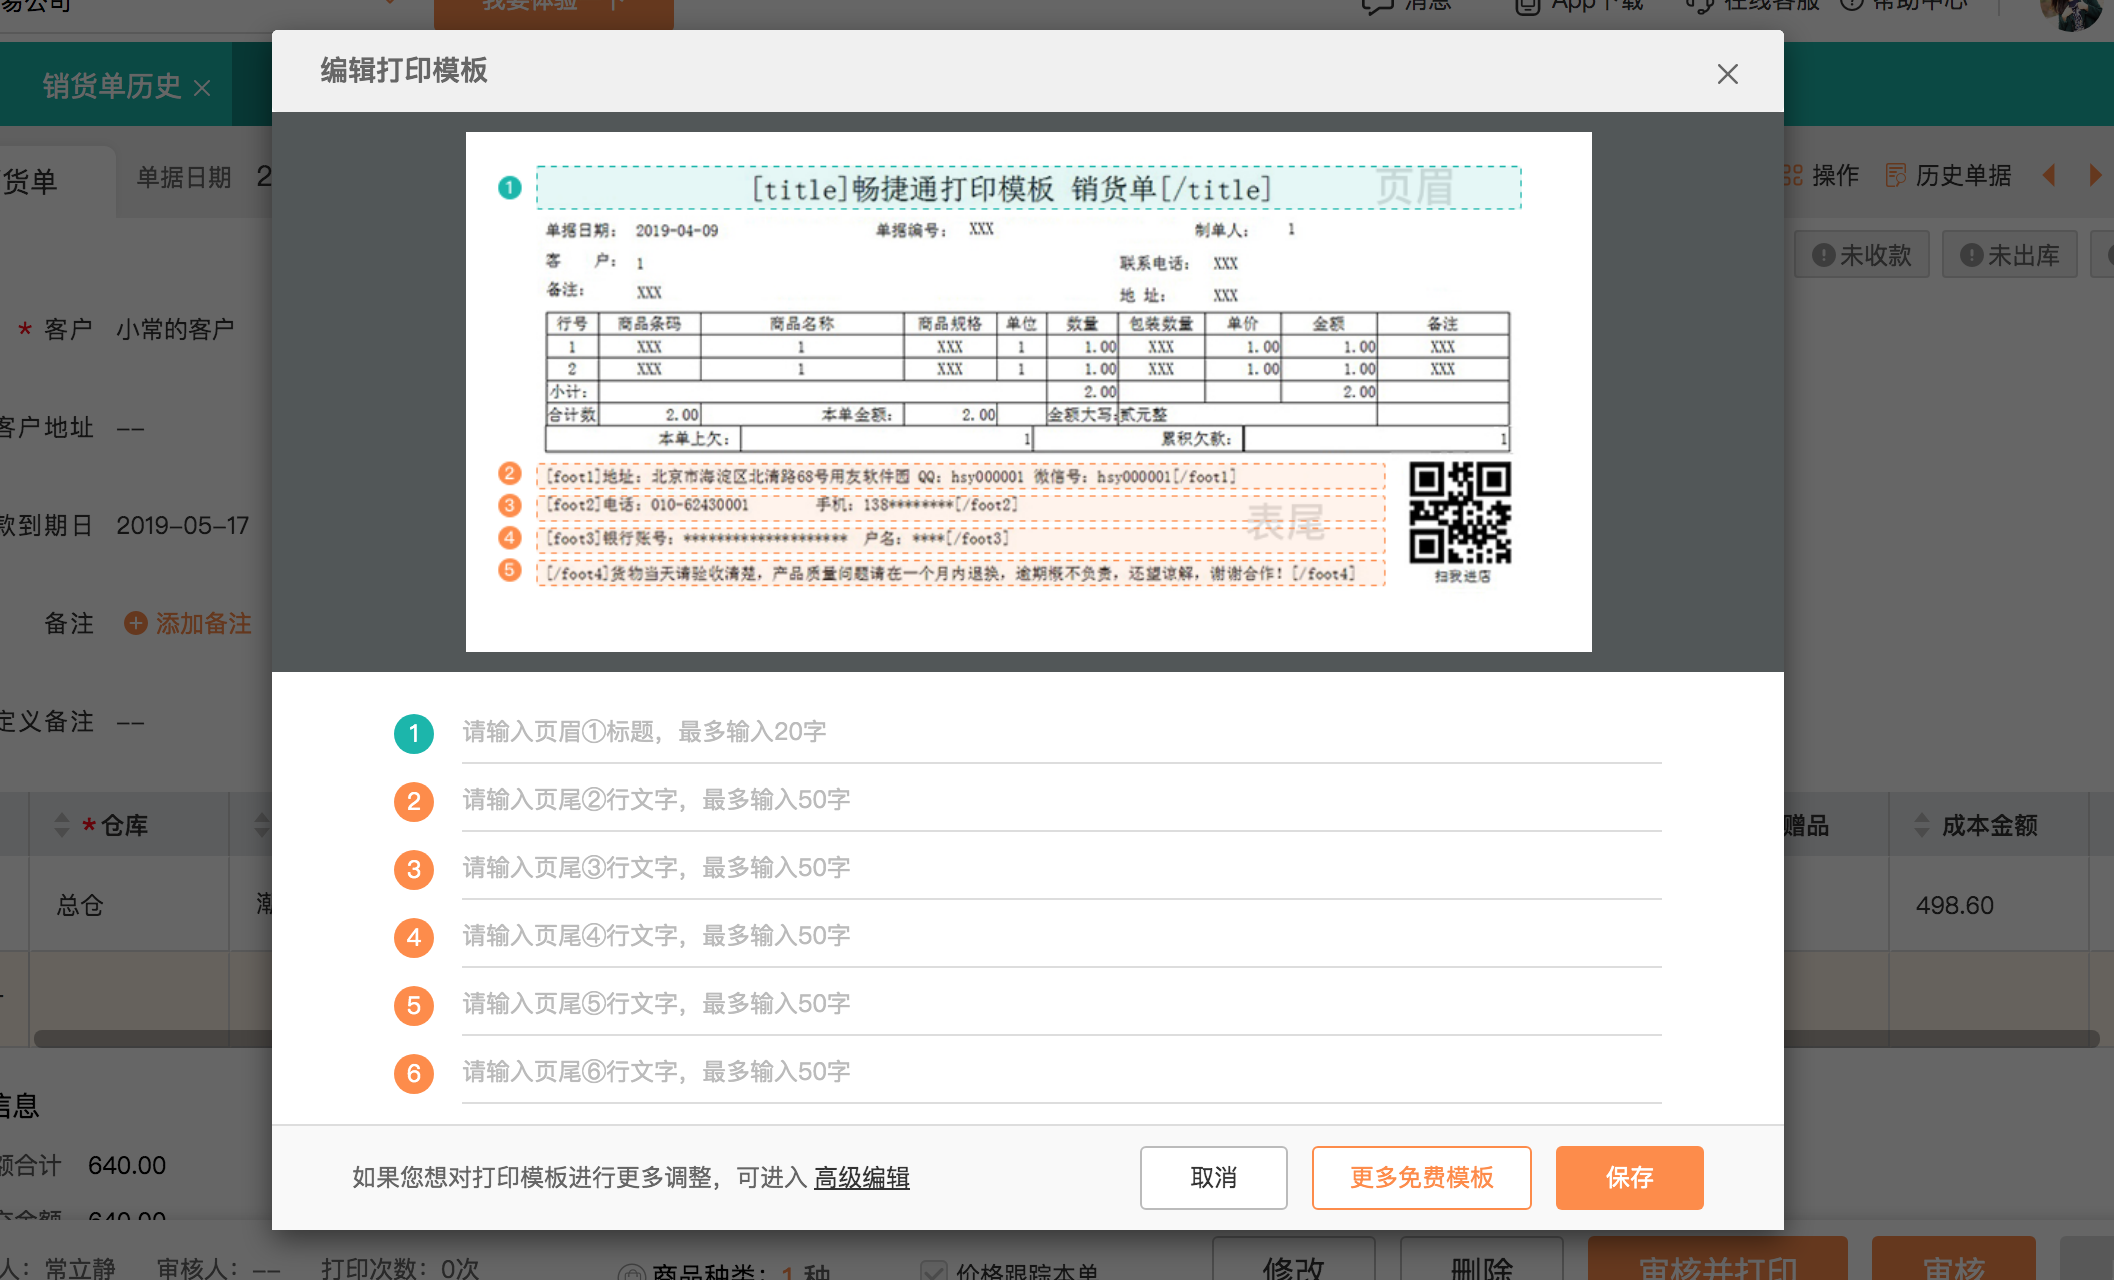The width and height of the screenshot is (2114, 1280).
Task: Click the close button on edit template dialog
Action: pos(1727,74)
